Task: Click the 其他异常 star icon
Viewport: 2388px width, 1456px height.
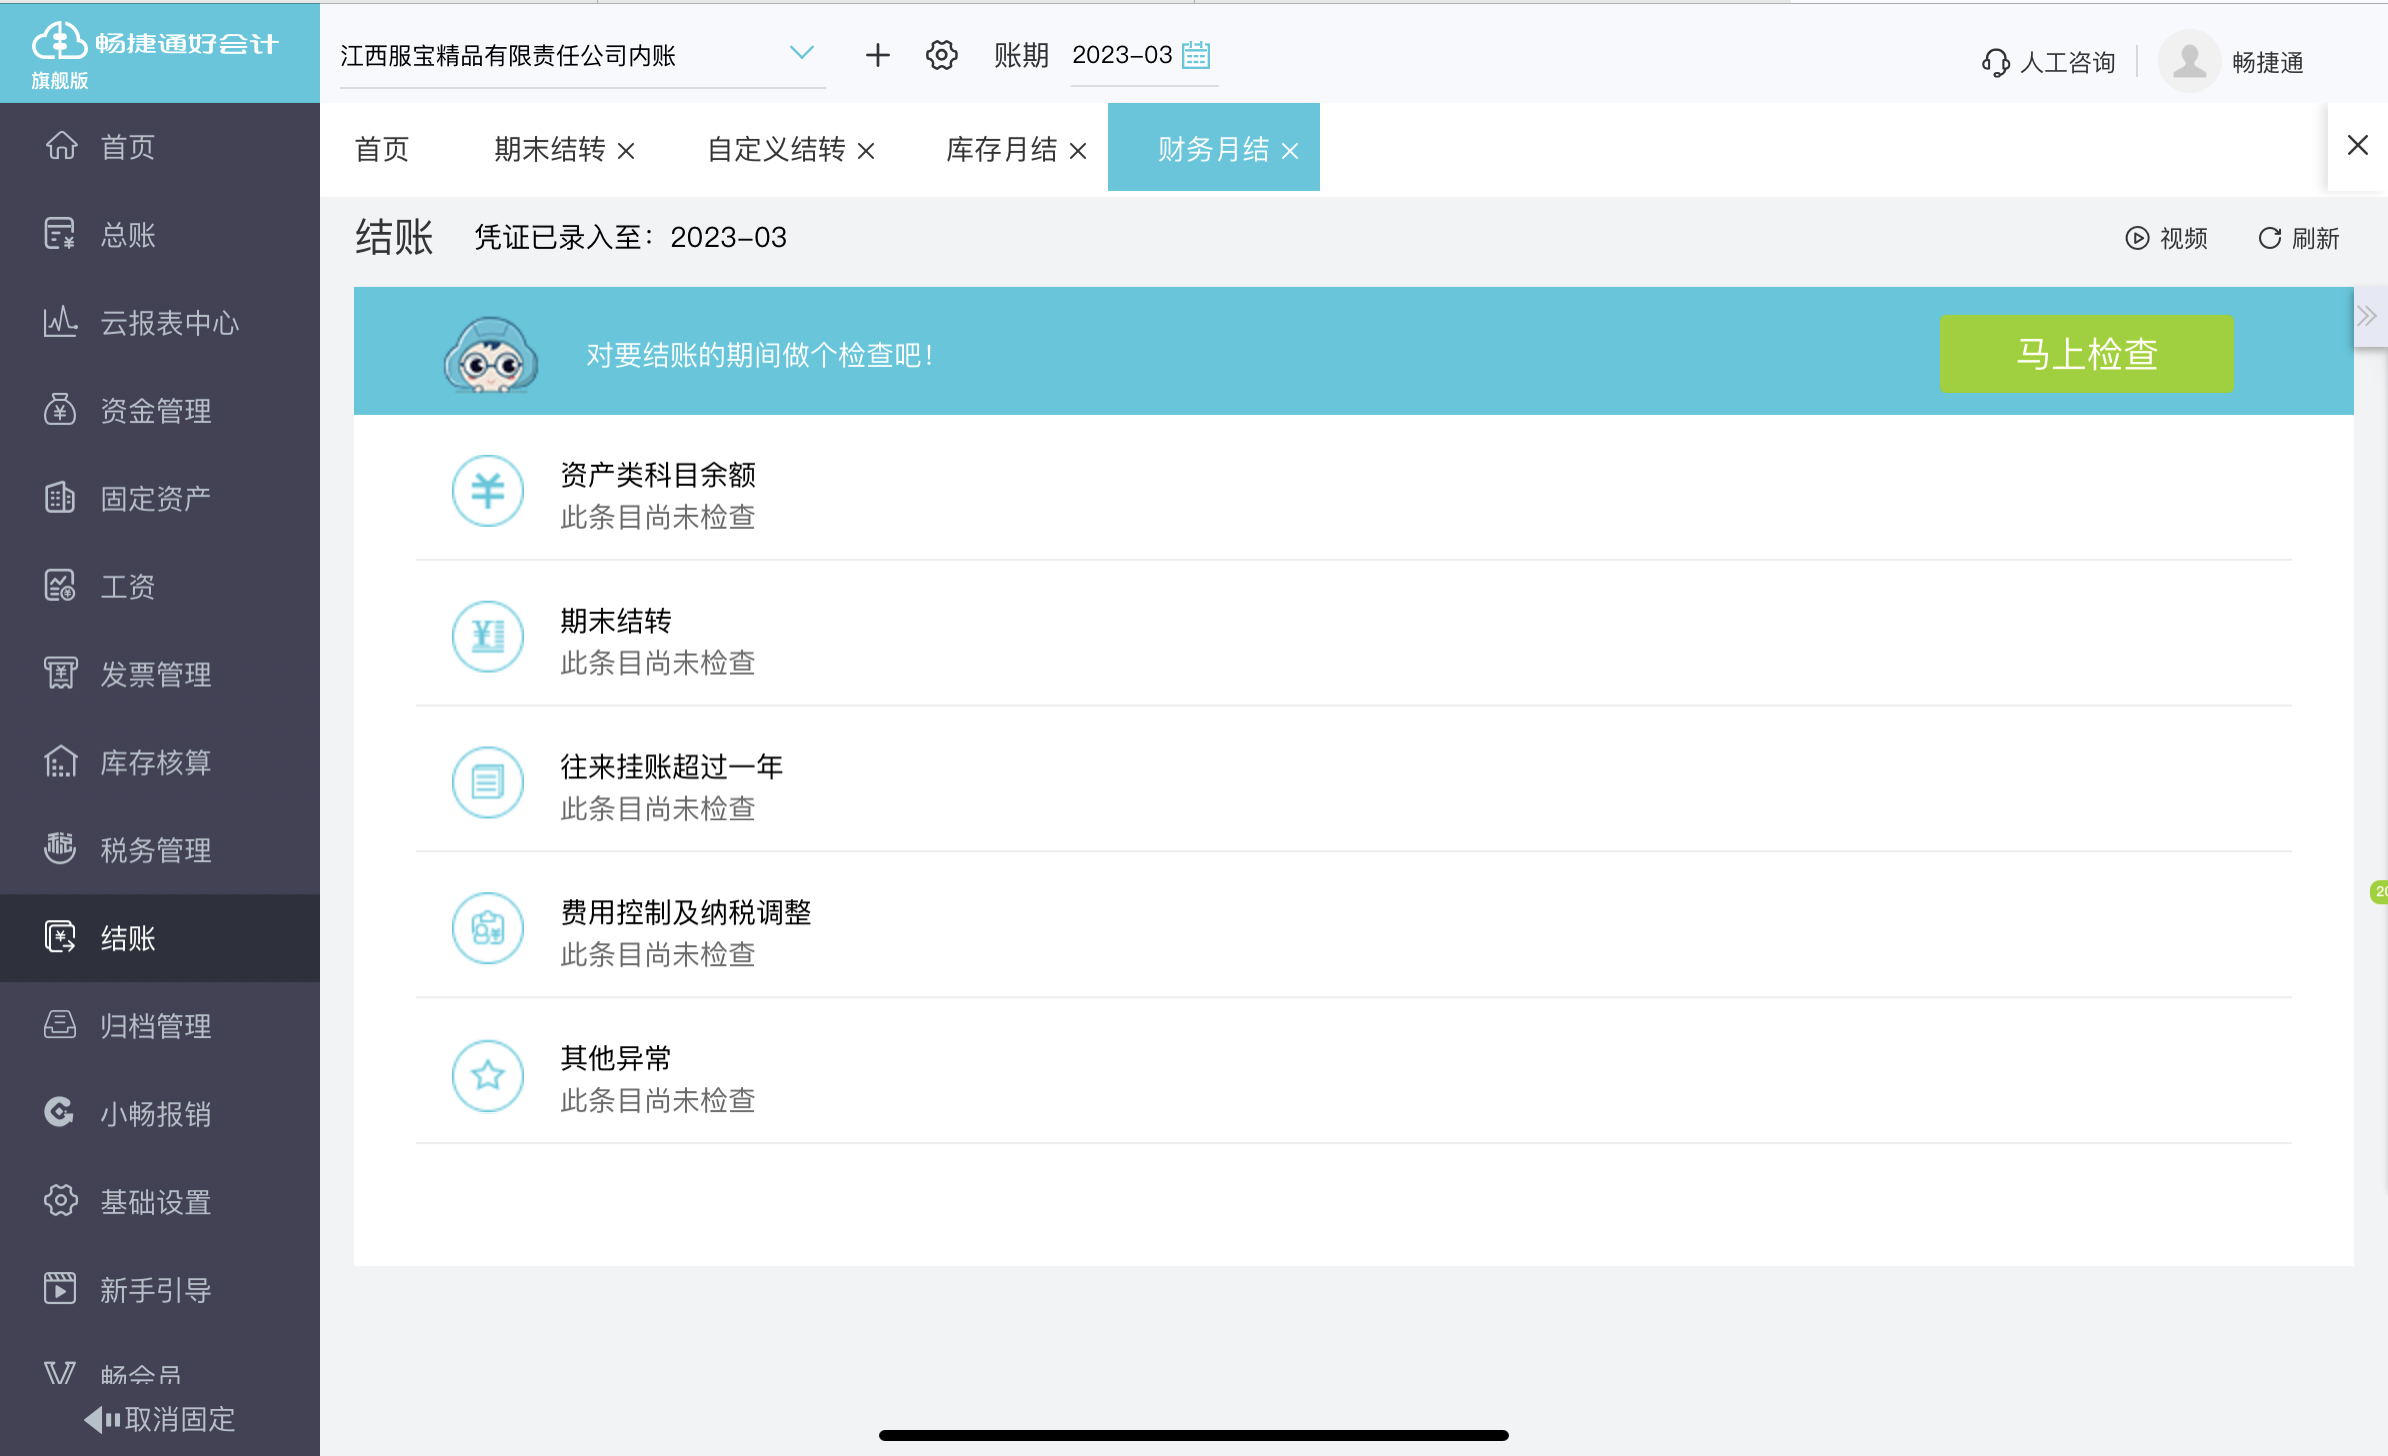Action: (484, 1074)
